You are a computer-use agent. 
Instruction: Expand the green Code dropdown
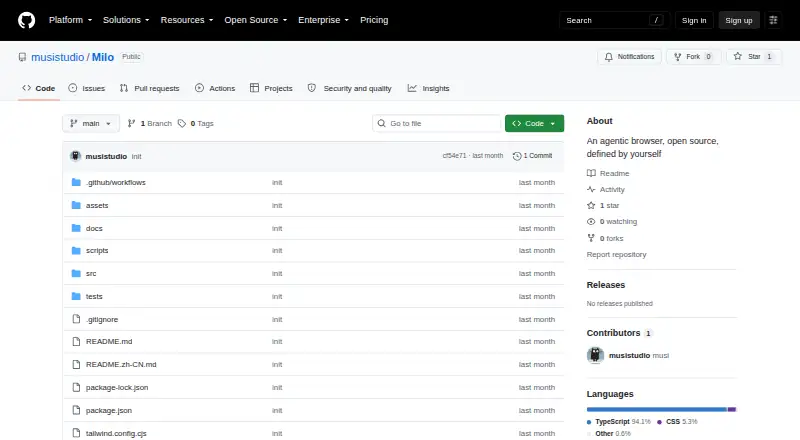coord(534,124)
